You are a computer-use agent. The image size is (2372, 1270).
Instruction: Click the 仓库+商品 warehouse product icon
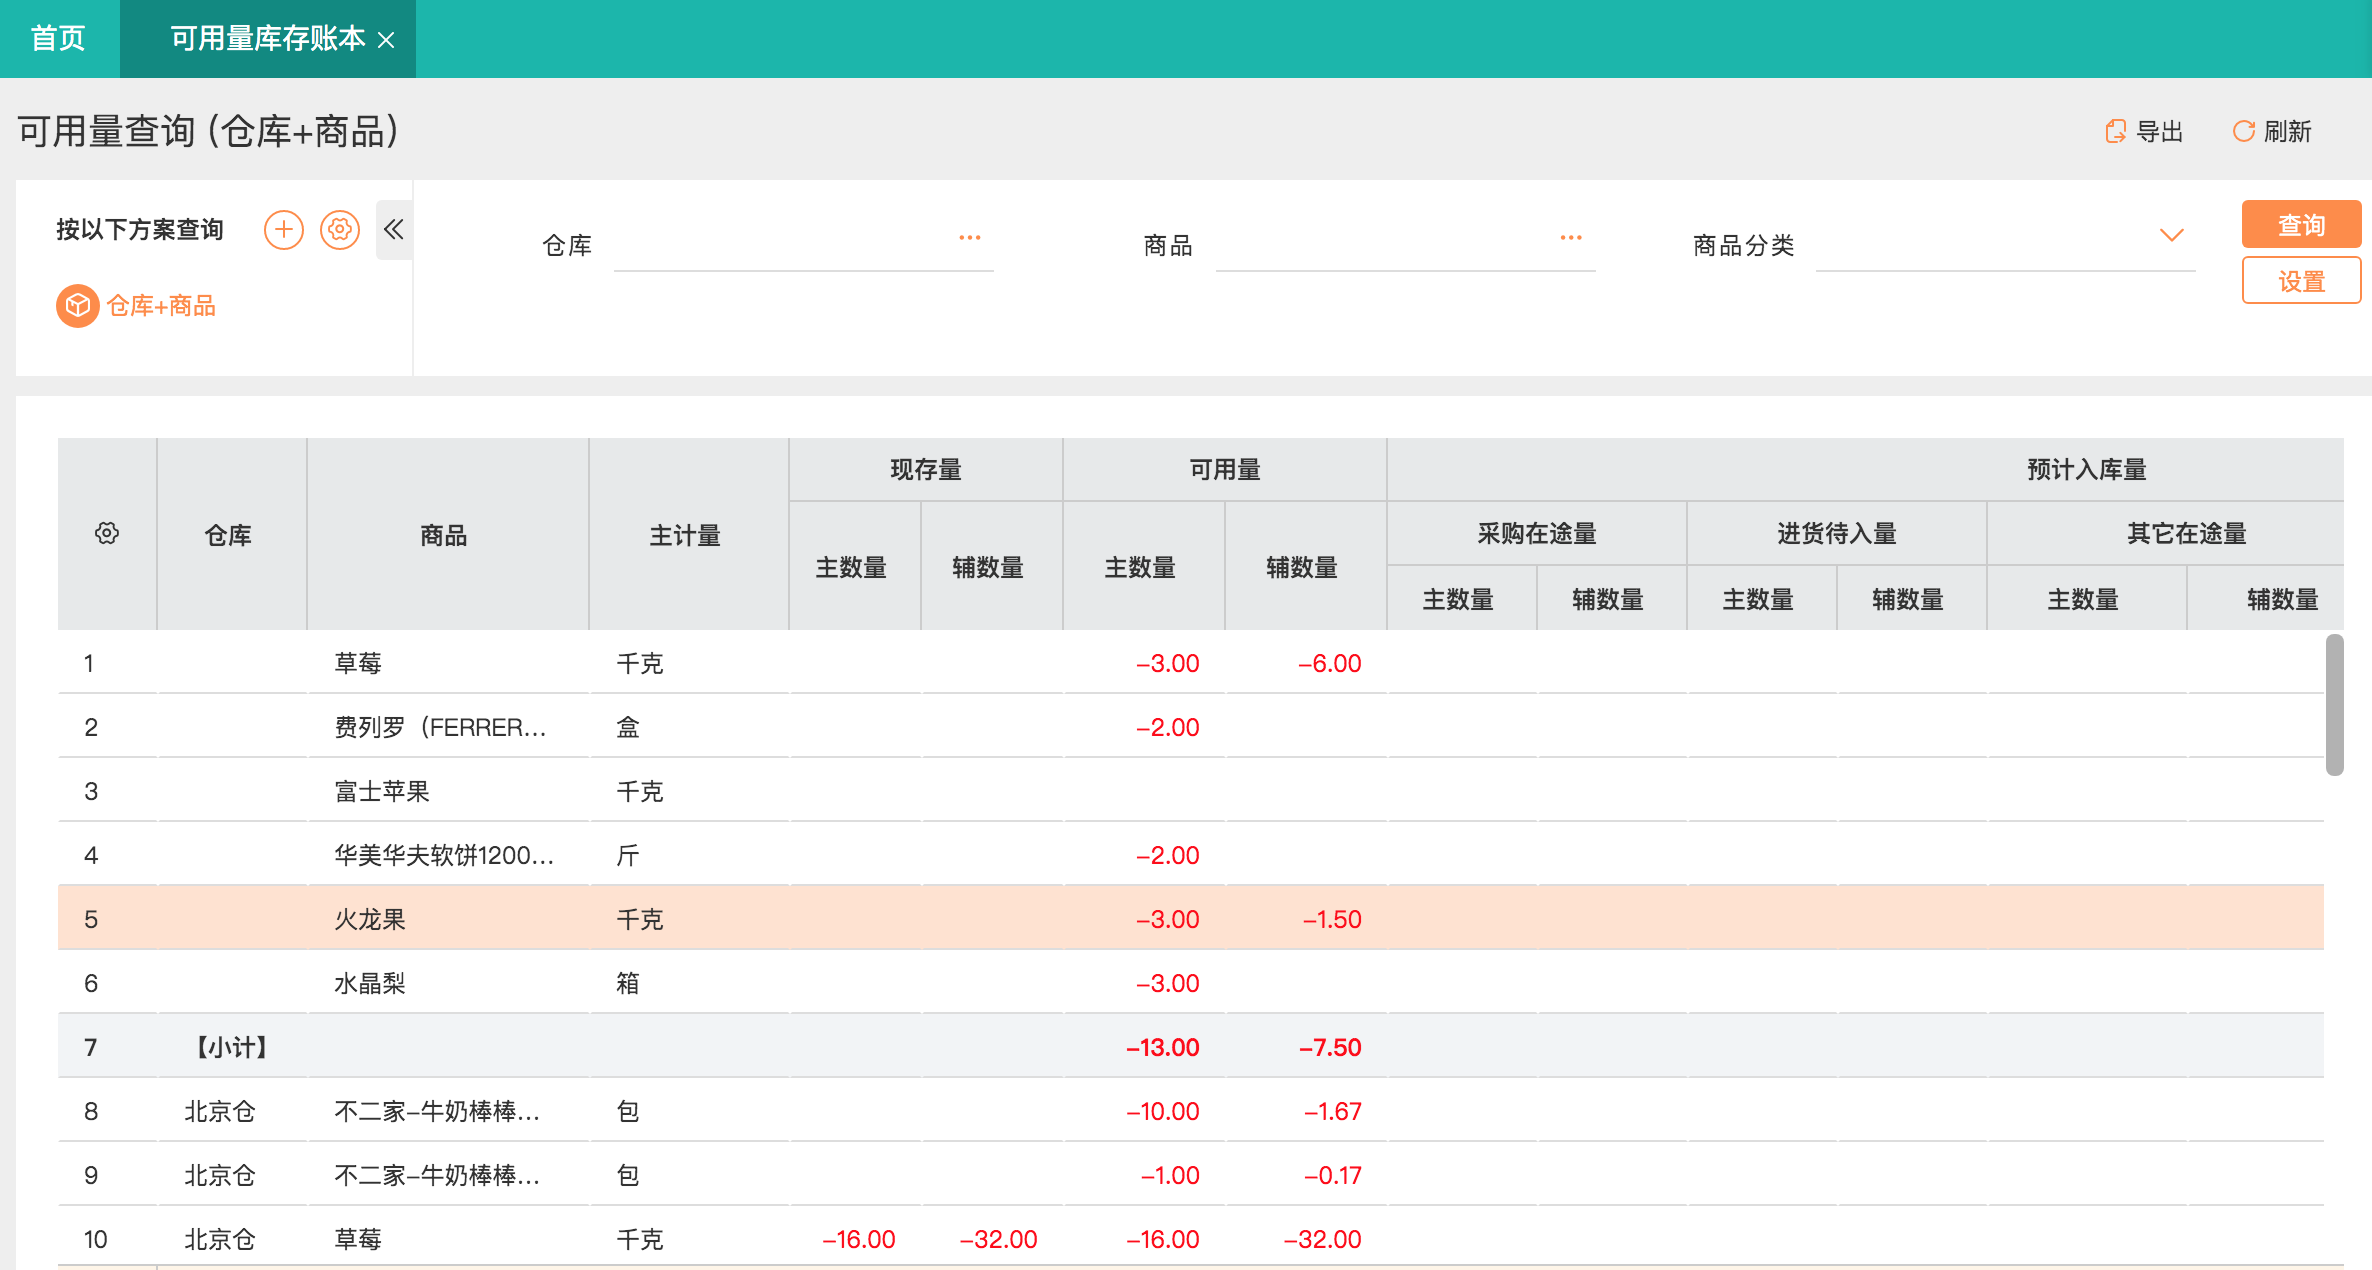pyautogui.click(x=74, y=306)
